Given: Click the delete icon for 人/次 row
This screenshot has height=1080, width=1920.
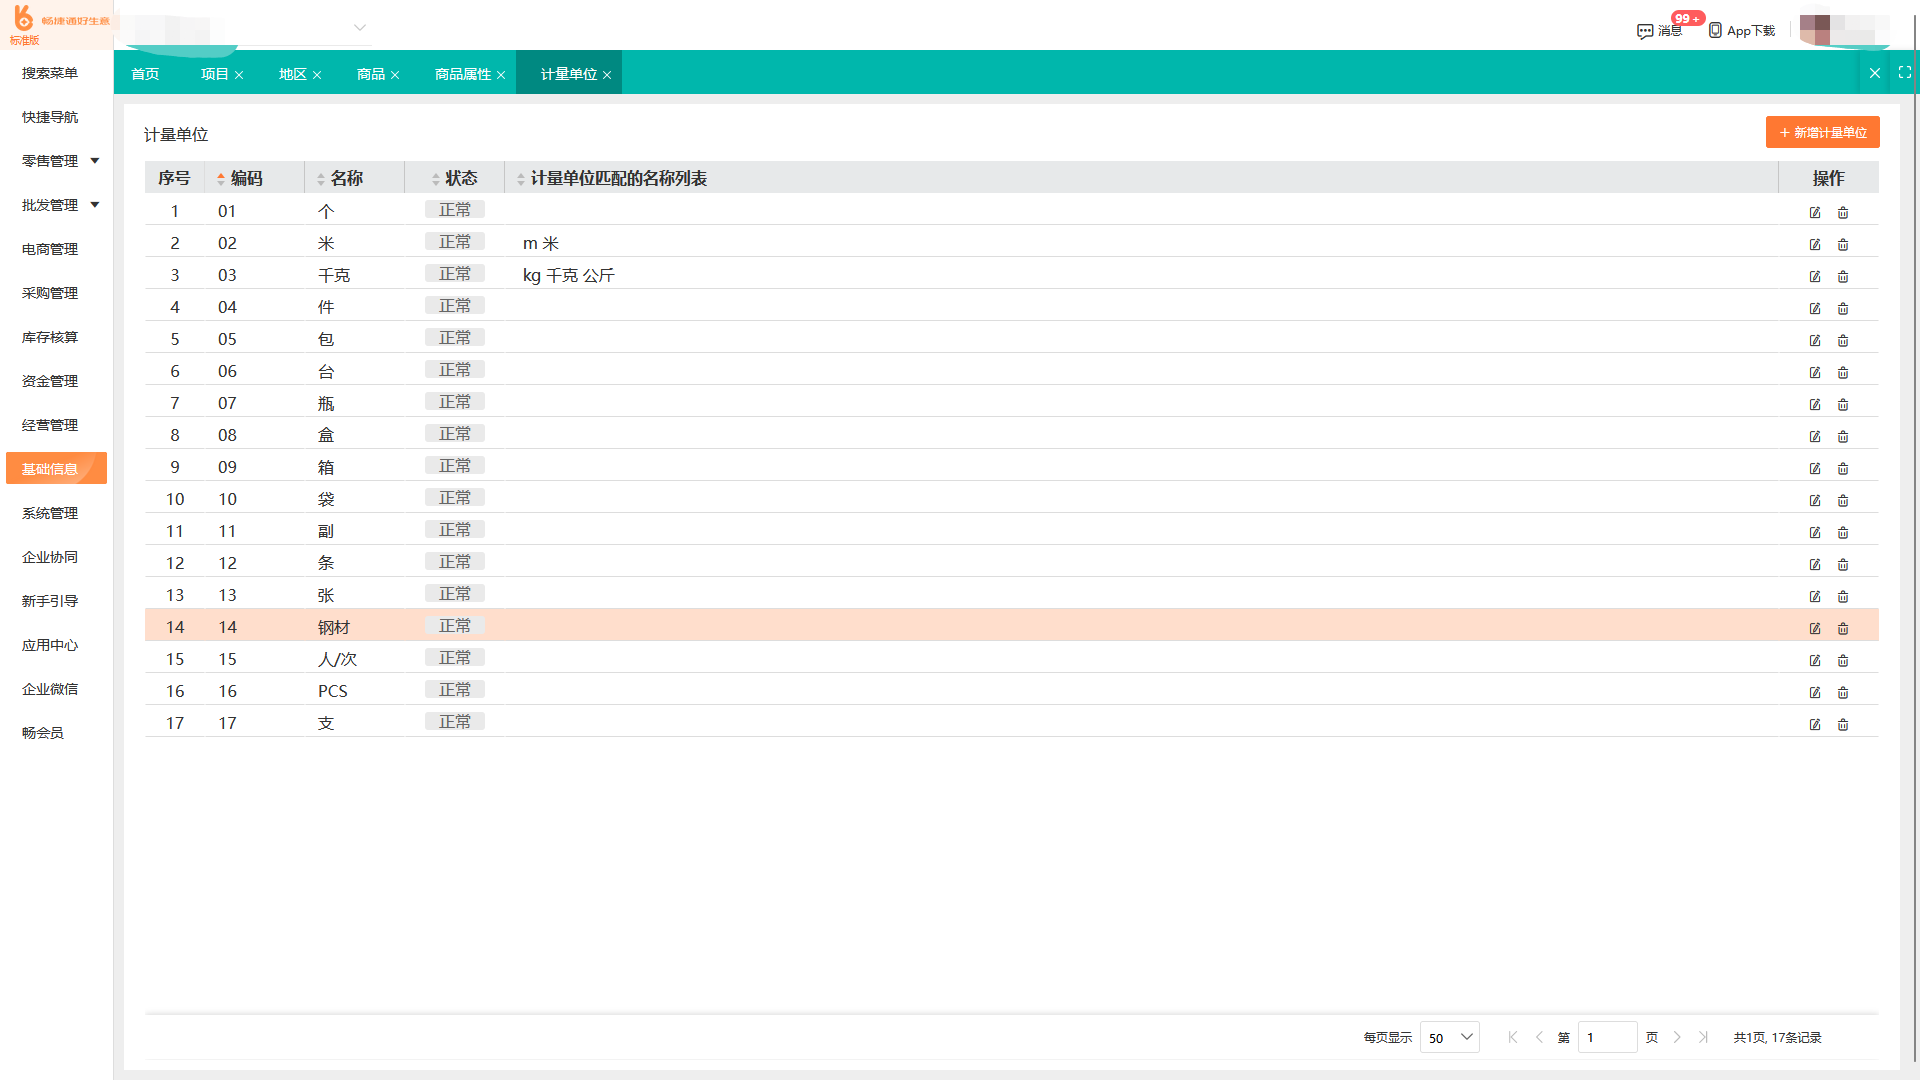Looking at the screenshot, I should tap(1844, 659).
